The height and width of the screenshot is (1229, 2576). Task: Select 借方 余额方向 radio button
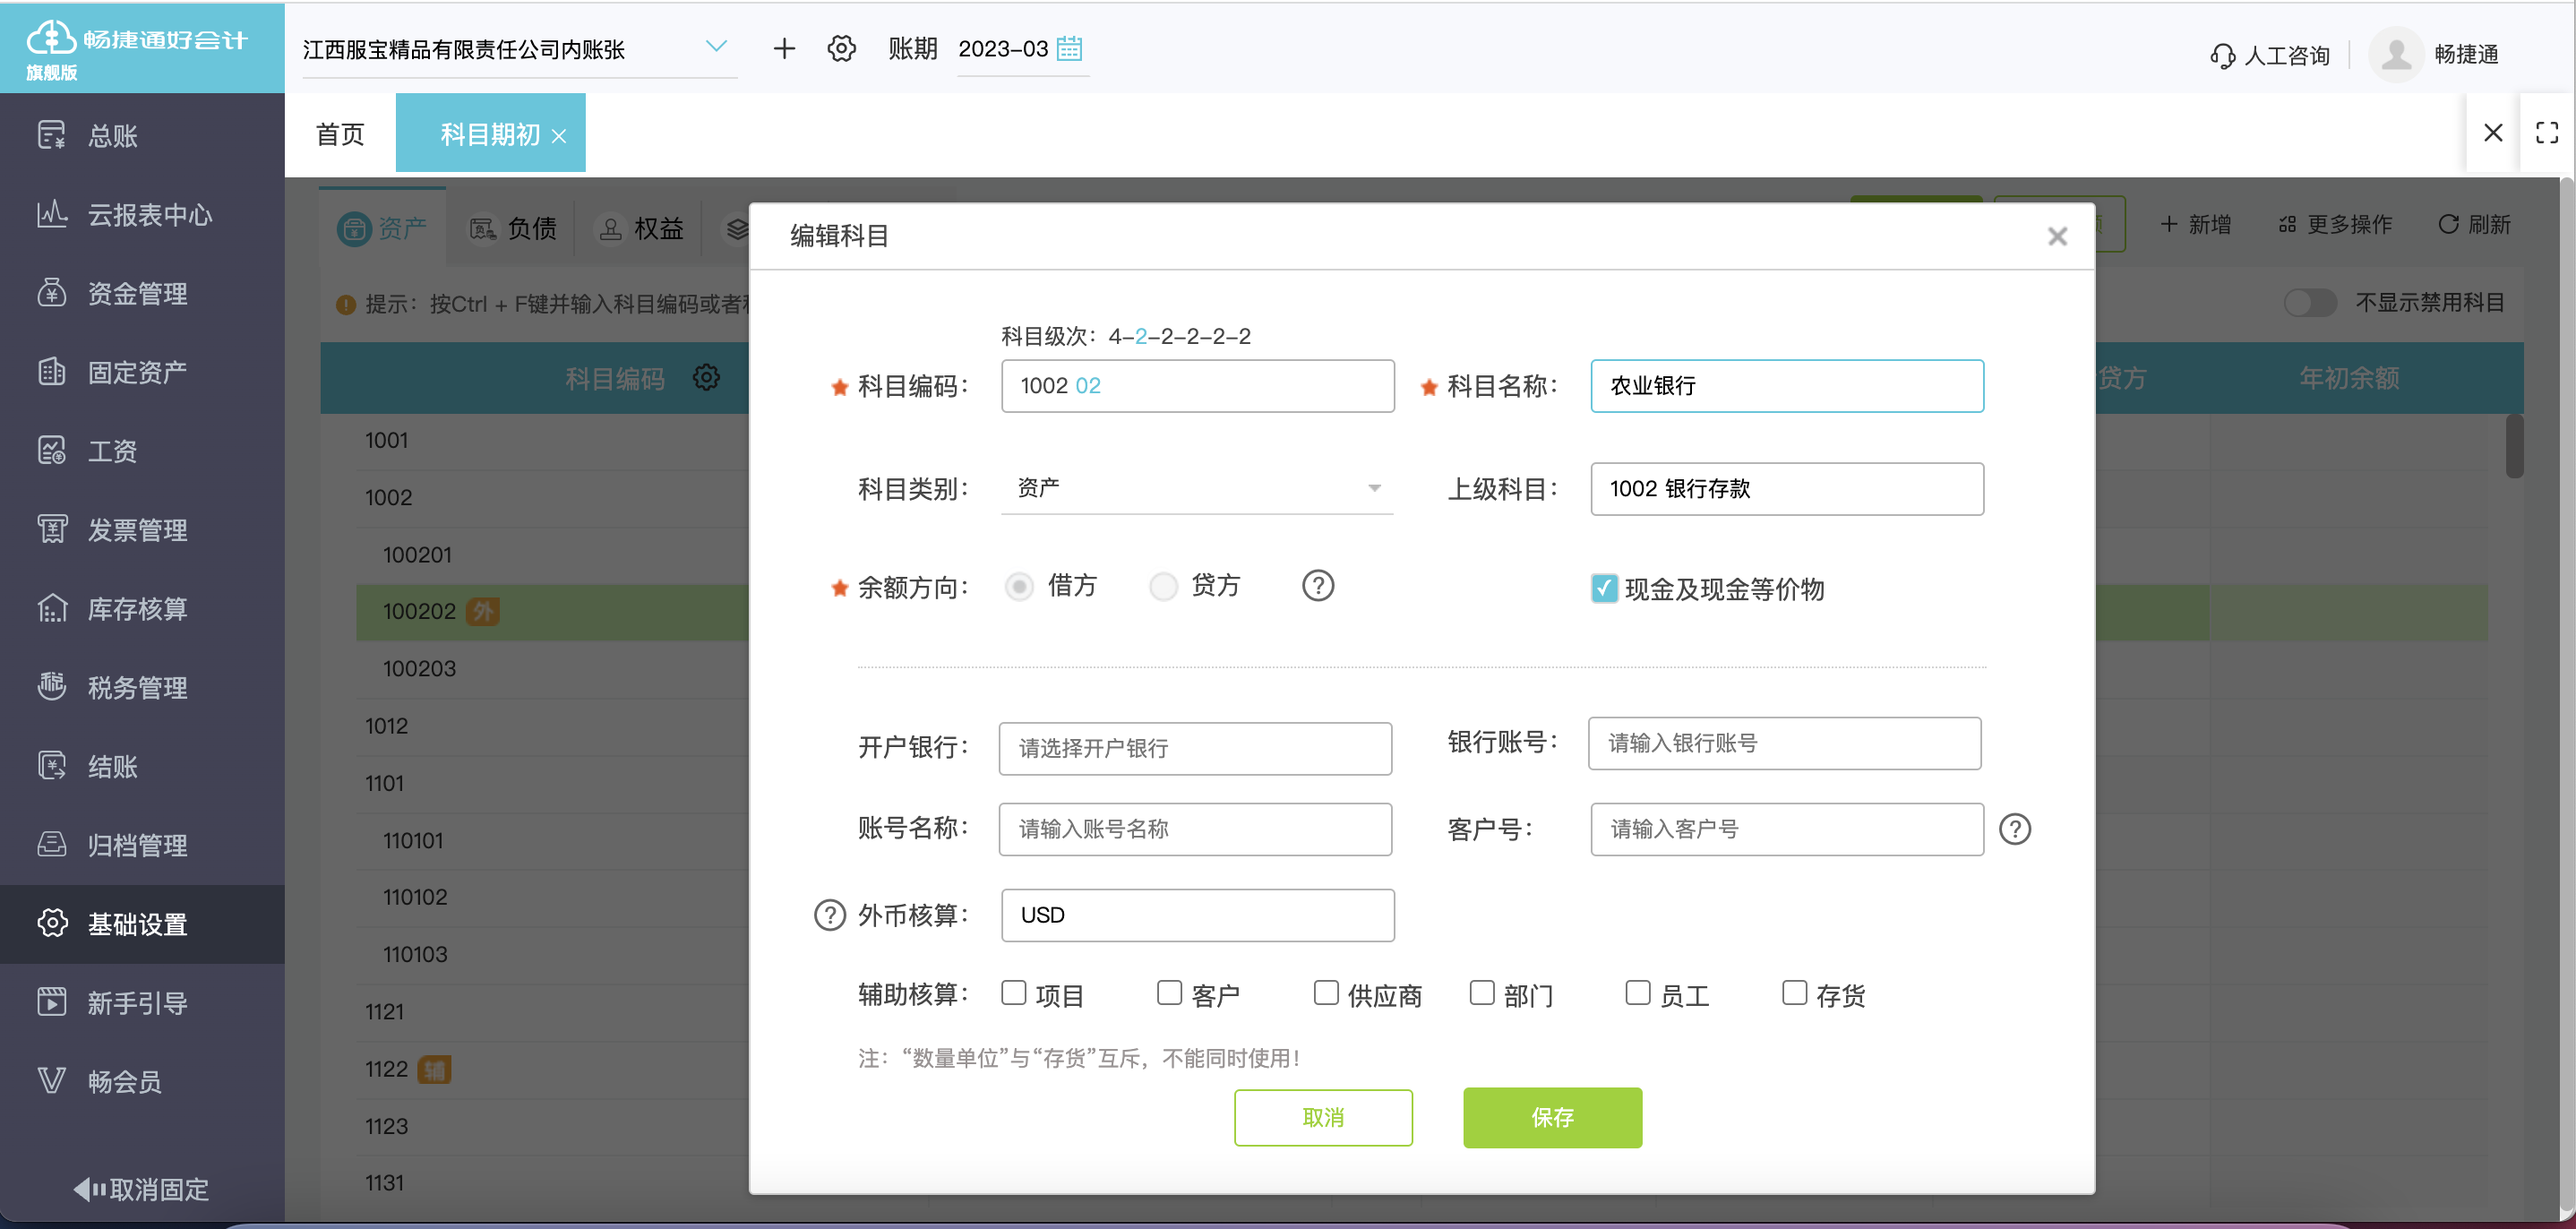coord(1020,587)
